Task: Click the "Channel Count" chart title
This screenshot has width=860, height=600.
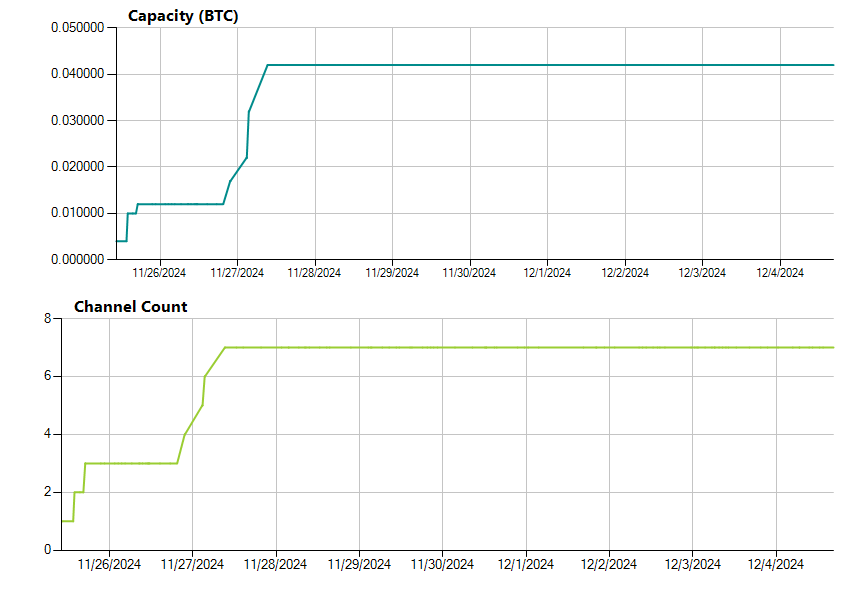Action: tap(130, 306)
